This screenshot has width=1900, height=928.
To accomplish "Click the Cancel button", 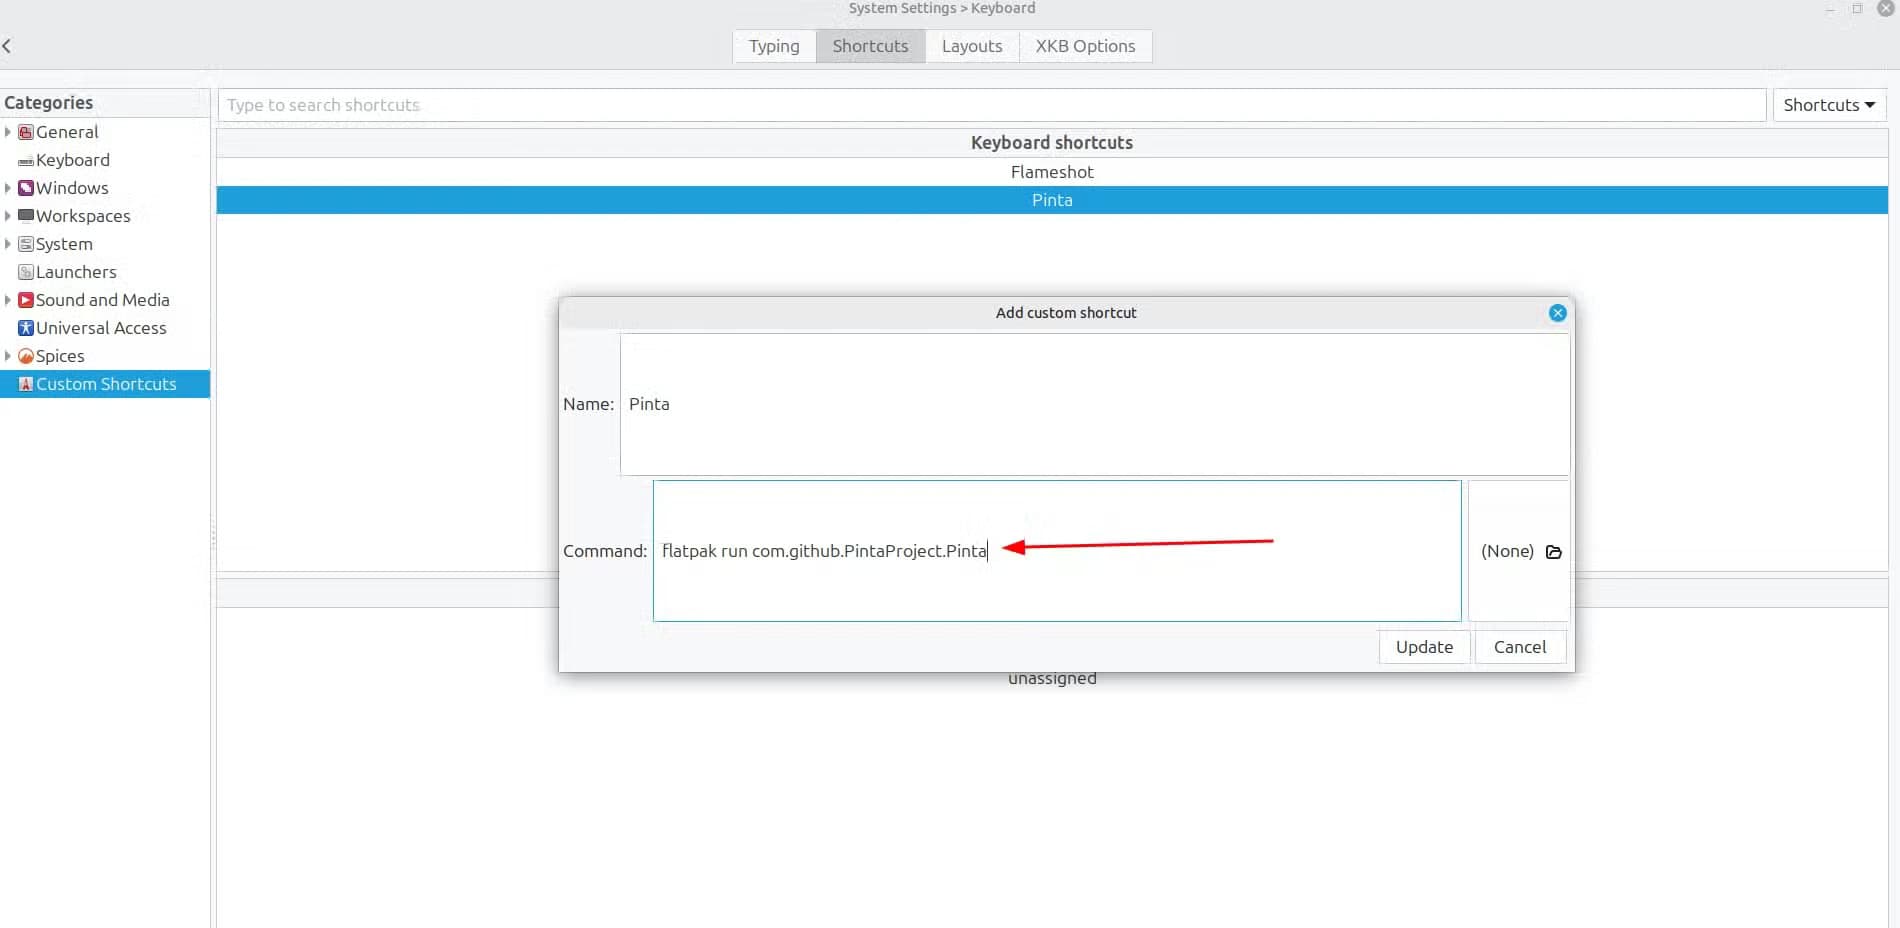I will [1520, 647].
